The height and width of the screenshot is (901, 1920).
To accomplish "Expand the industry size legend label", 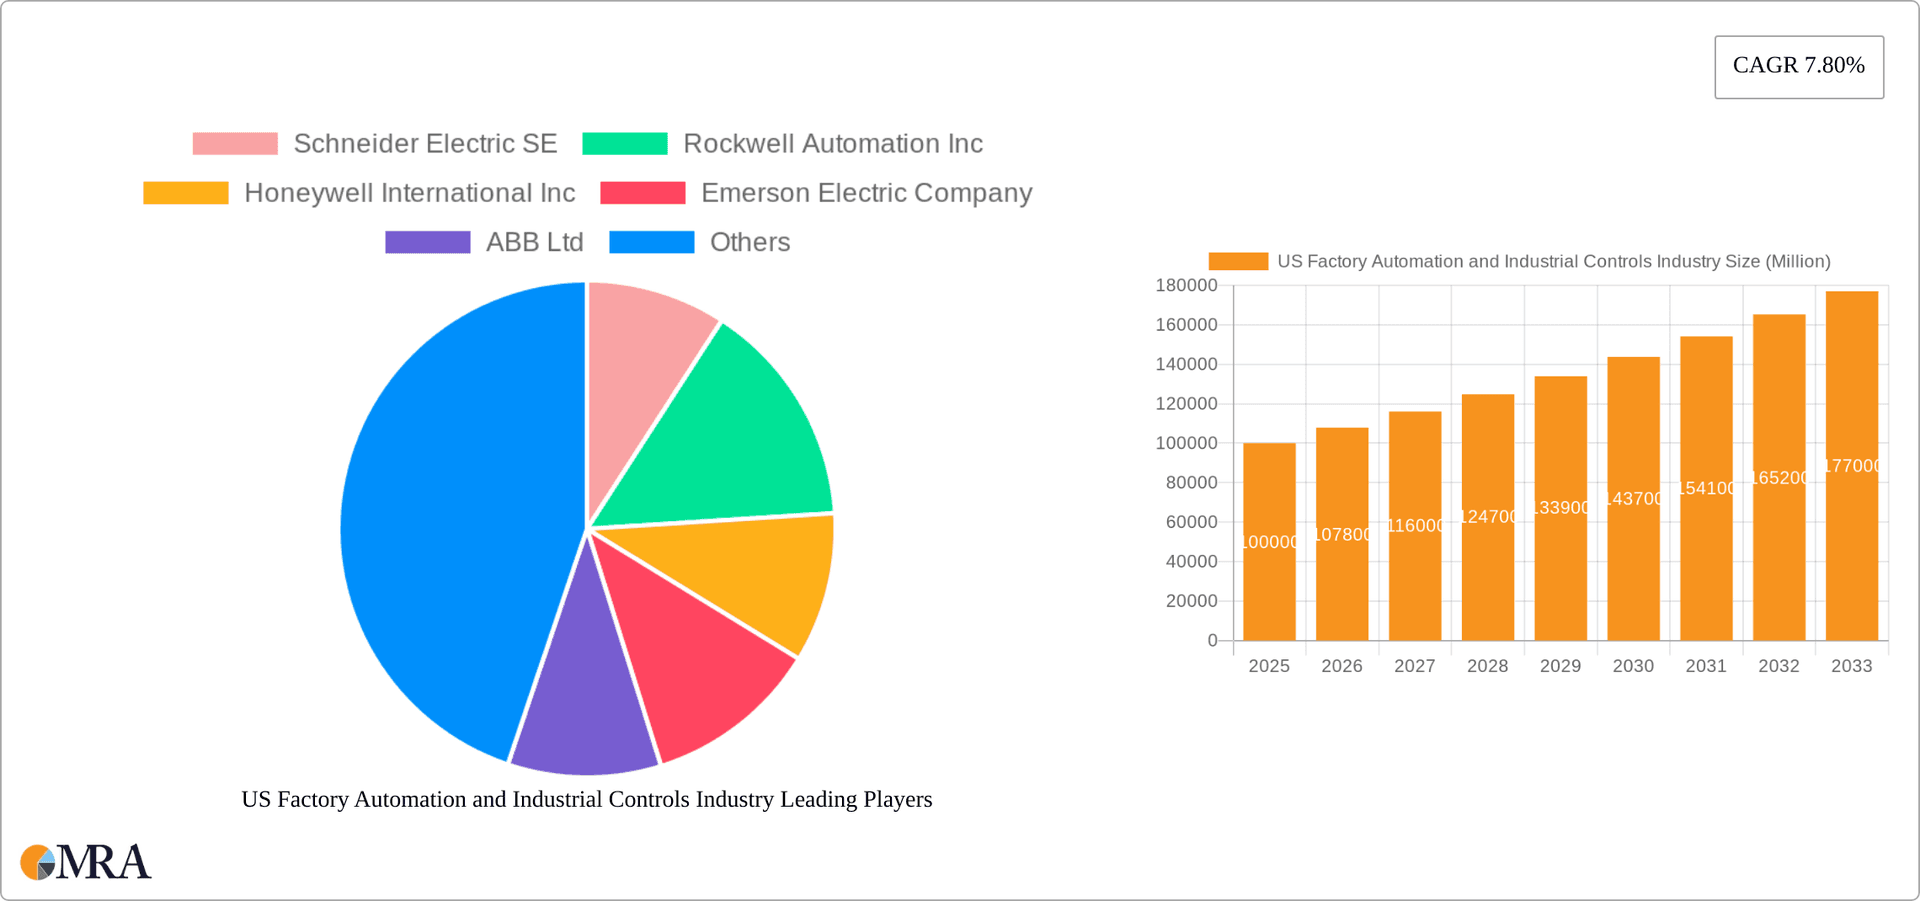I will [x=1554, y=261].
